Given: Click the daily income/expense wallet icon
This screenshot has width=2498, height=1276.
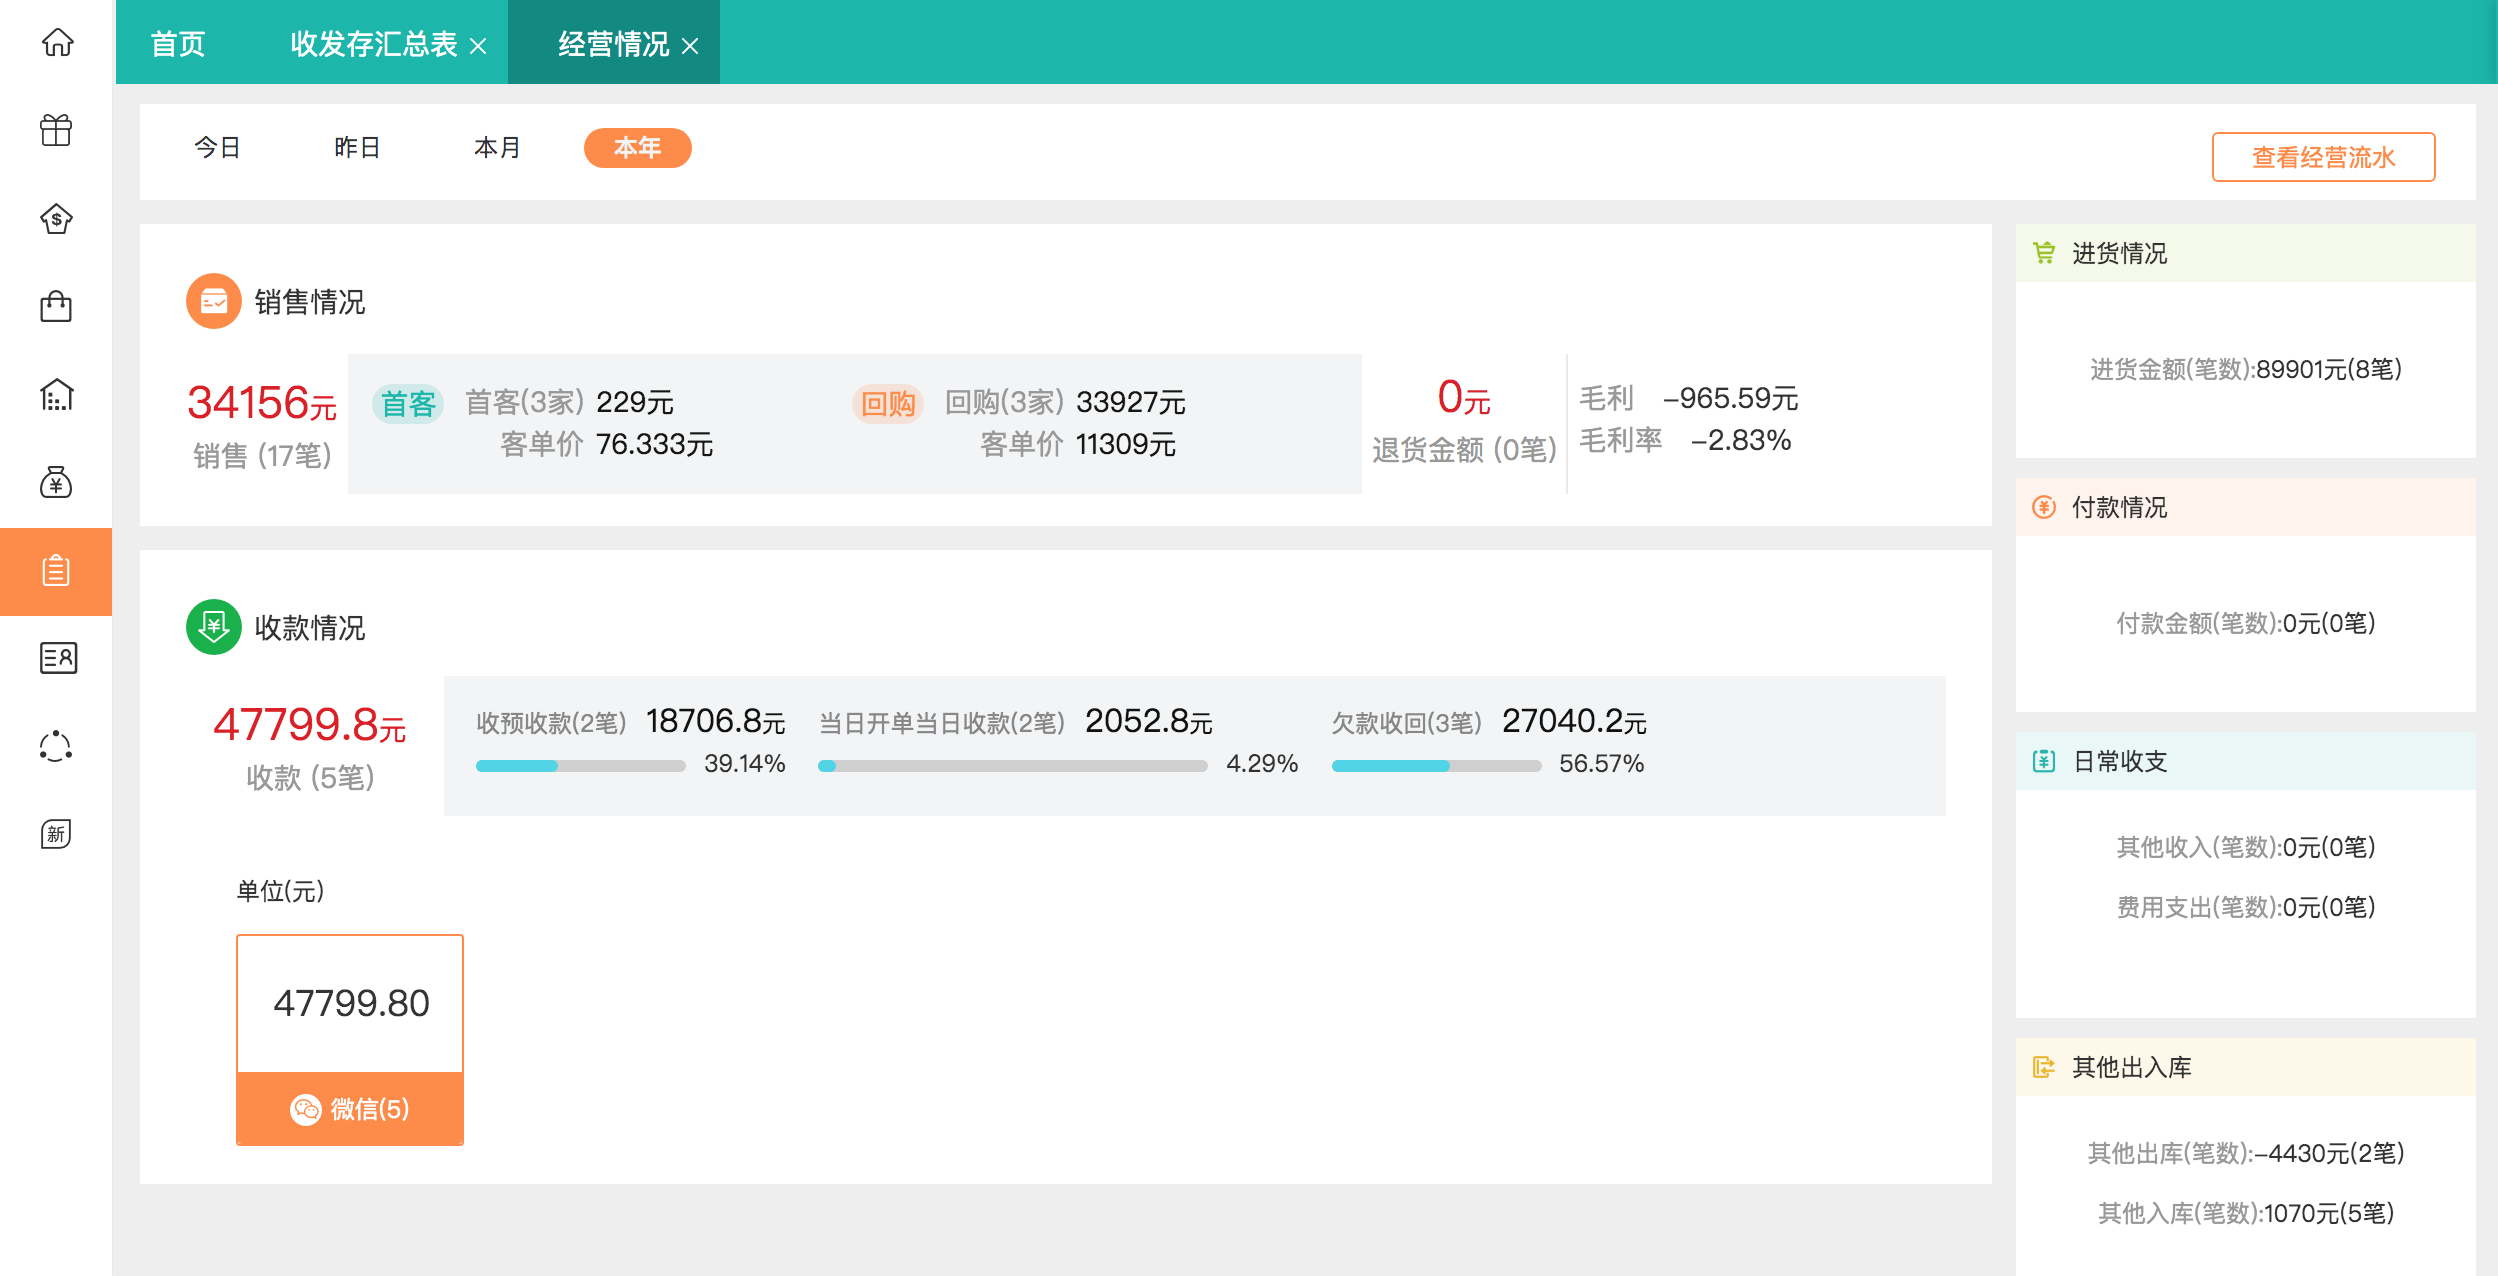Looking at the screenshot, I should tap(2042, 762).
